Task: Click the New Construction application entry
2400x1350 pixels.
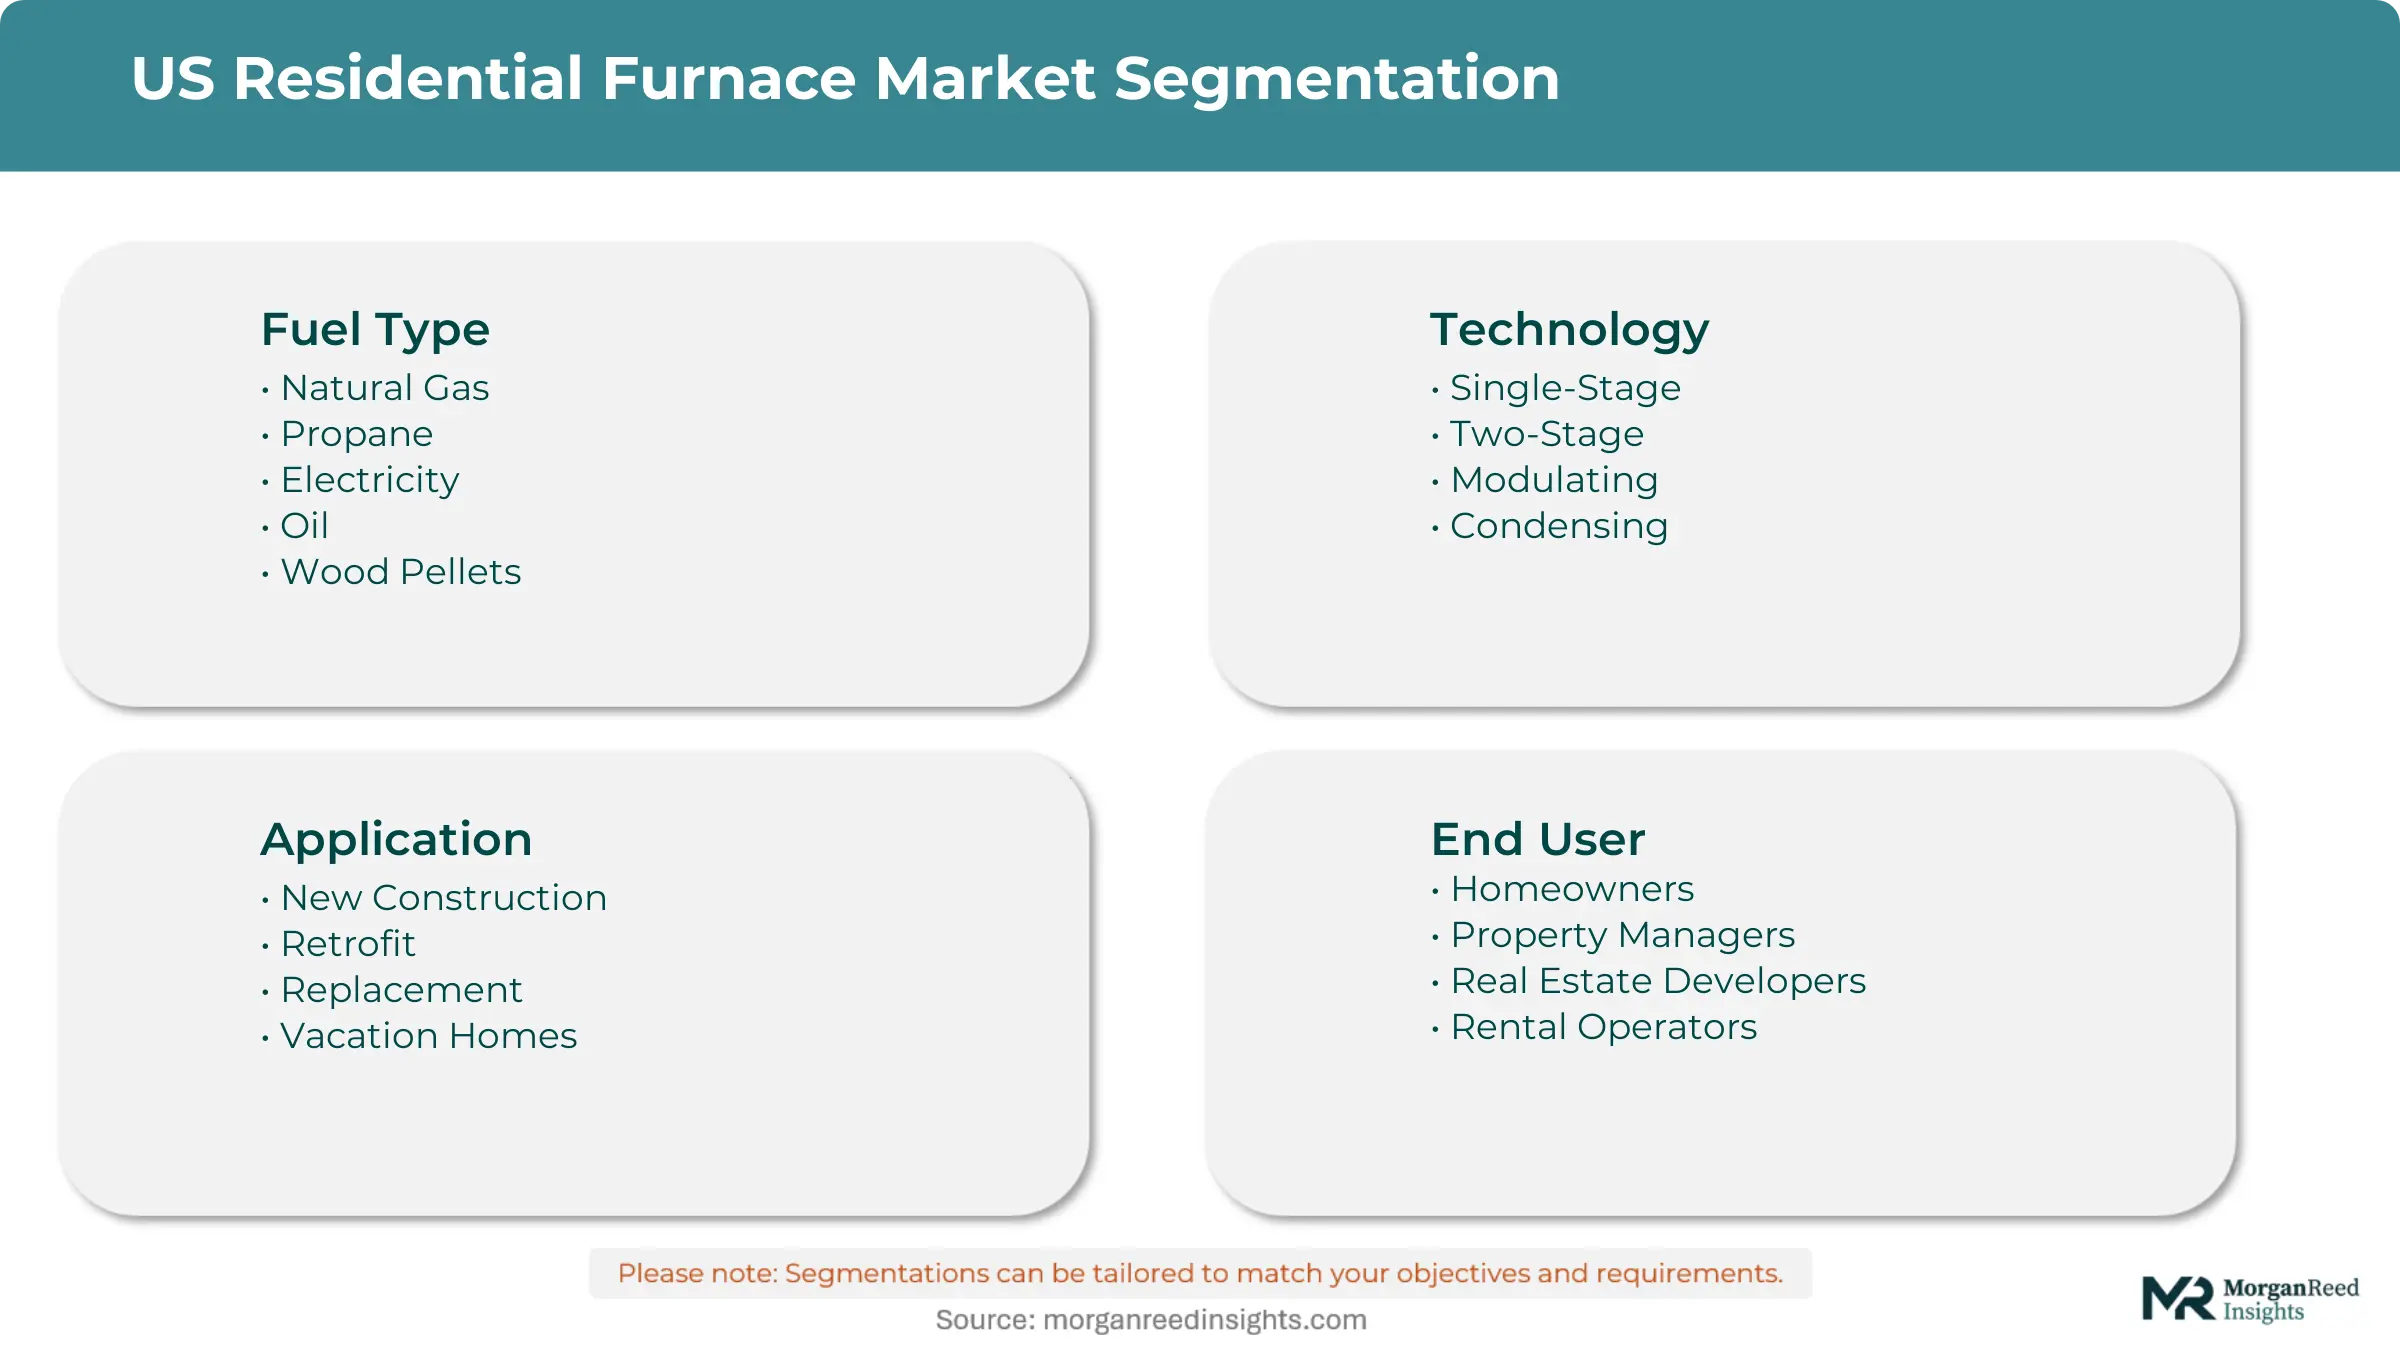Action: click(x=443, y=898)
